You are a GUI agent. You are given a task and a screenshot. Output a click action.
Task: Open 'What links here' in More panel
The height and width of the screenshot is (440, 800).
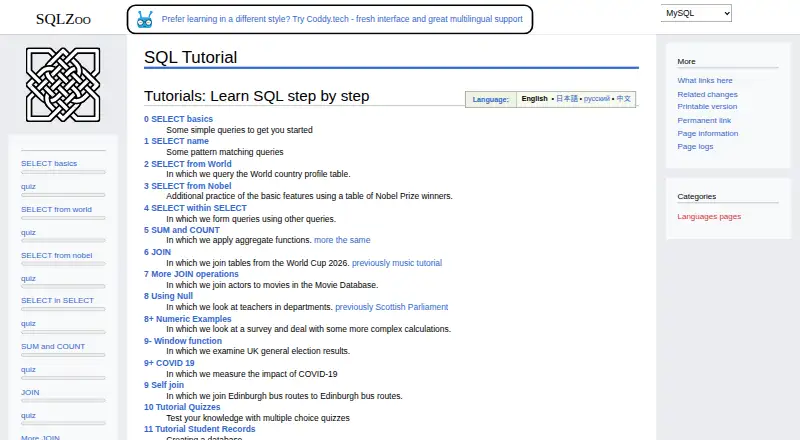(x=705, y=80)
